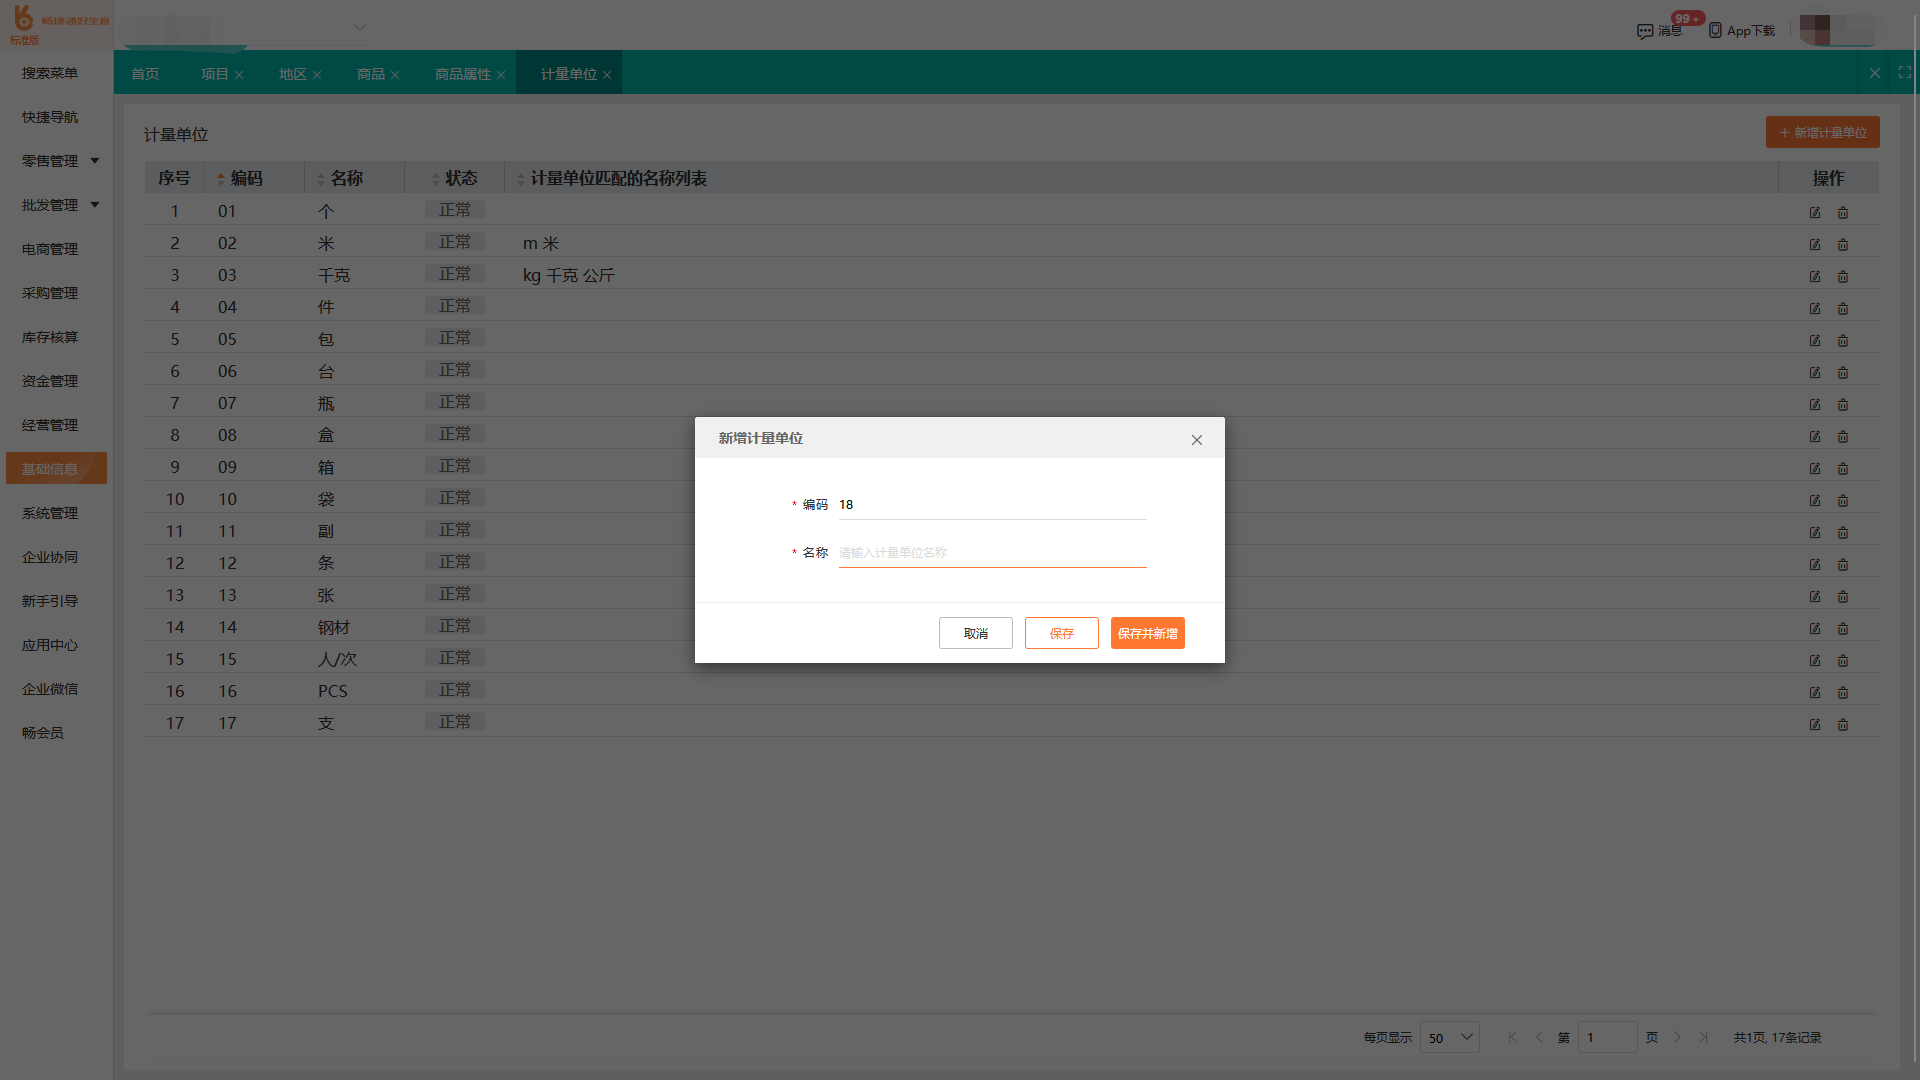This screenshot has height=1080, width=1920.
Task: Click the 名称 input field in dialog
Action: (990, 553)
